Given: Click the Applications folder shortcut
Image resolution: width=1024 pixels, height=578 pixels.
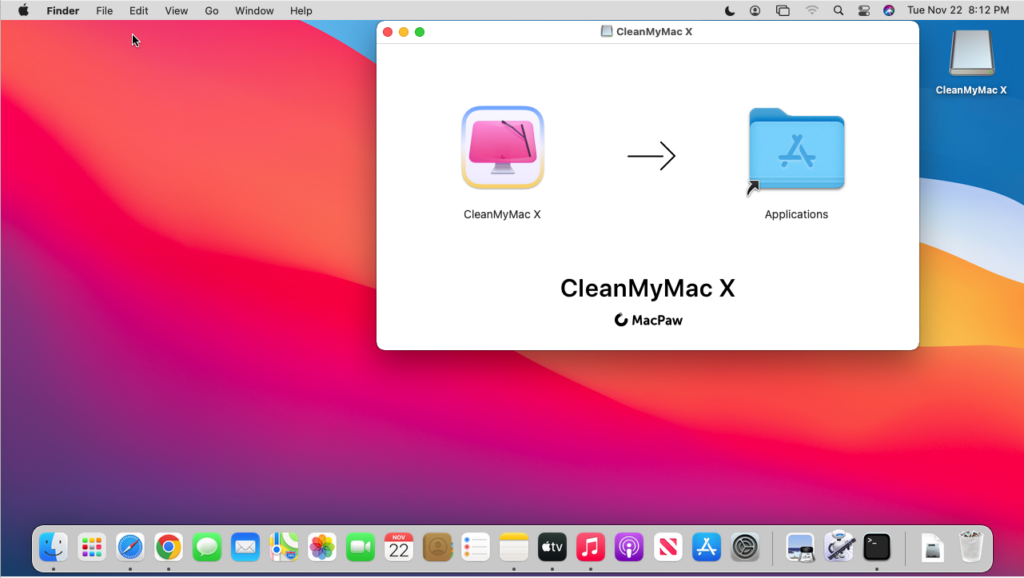Looking at the screenshot, I should (796, 150).
